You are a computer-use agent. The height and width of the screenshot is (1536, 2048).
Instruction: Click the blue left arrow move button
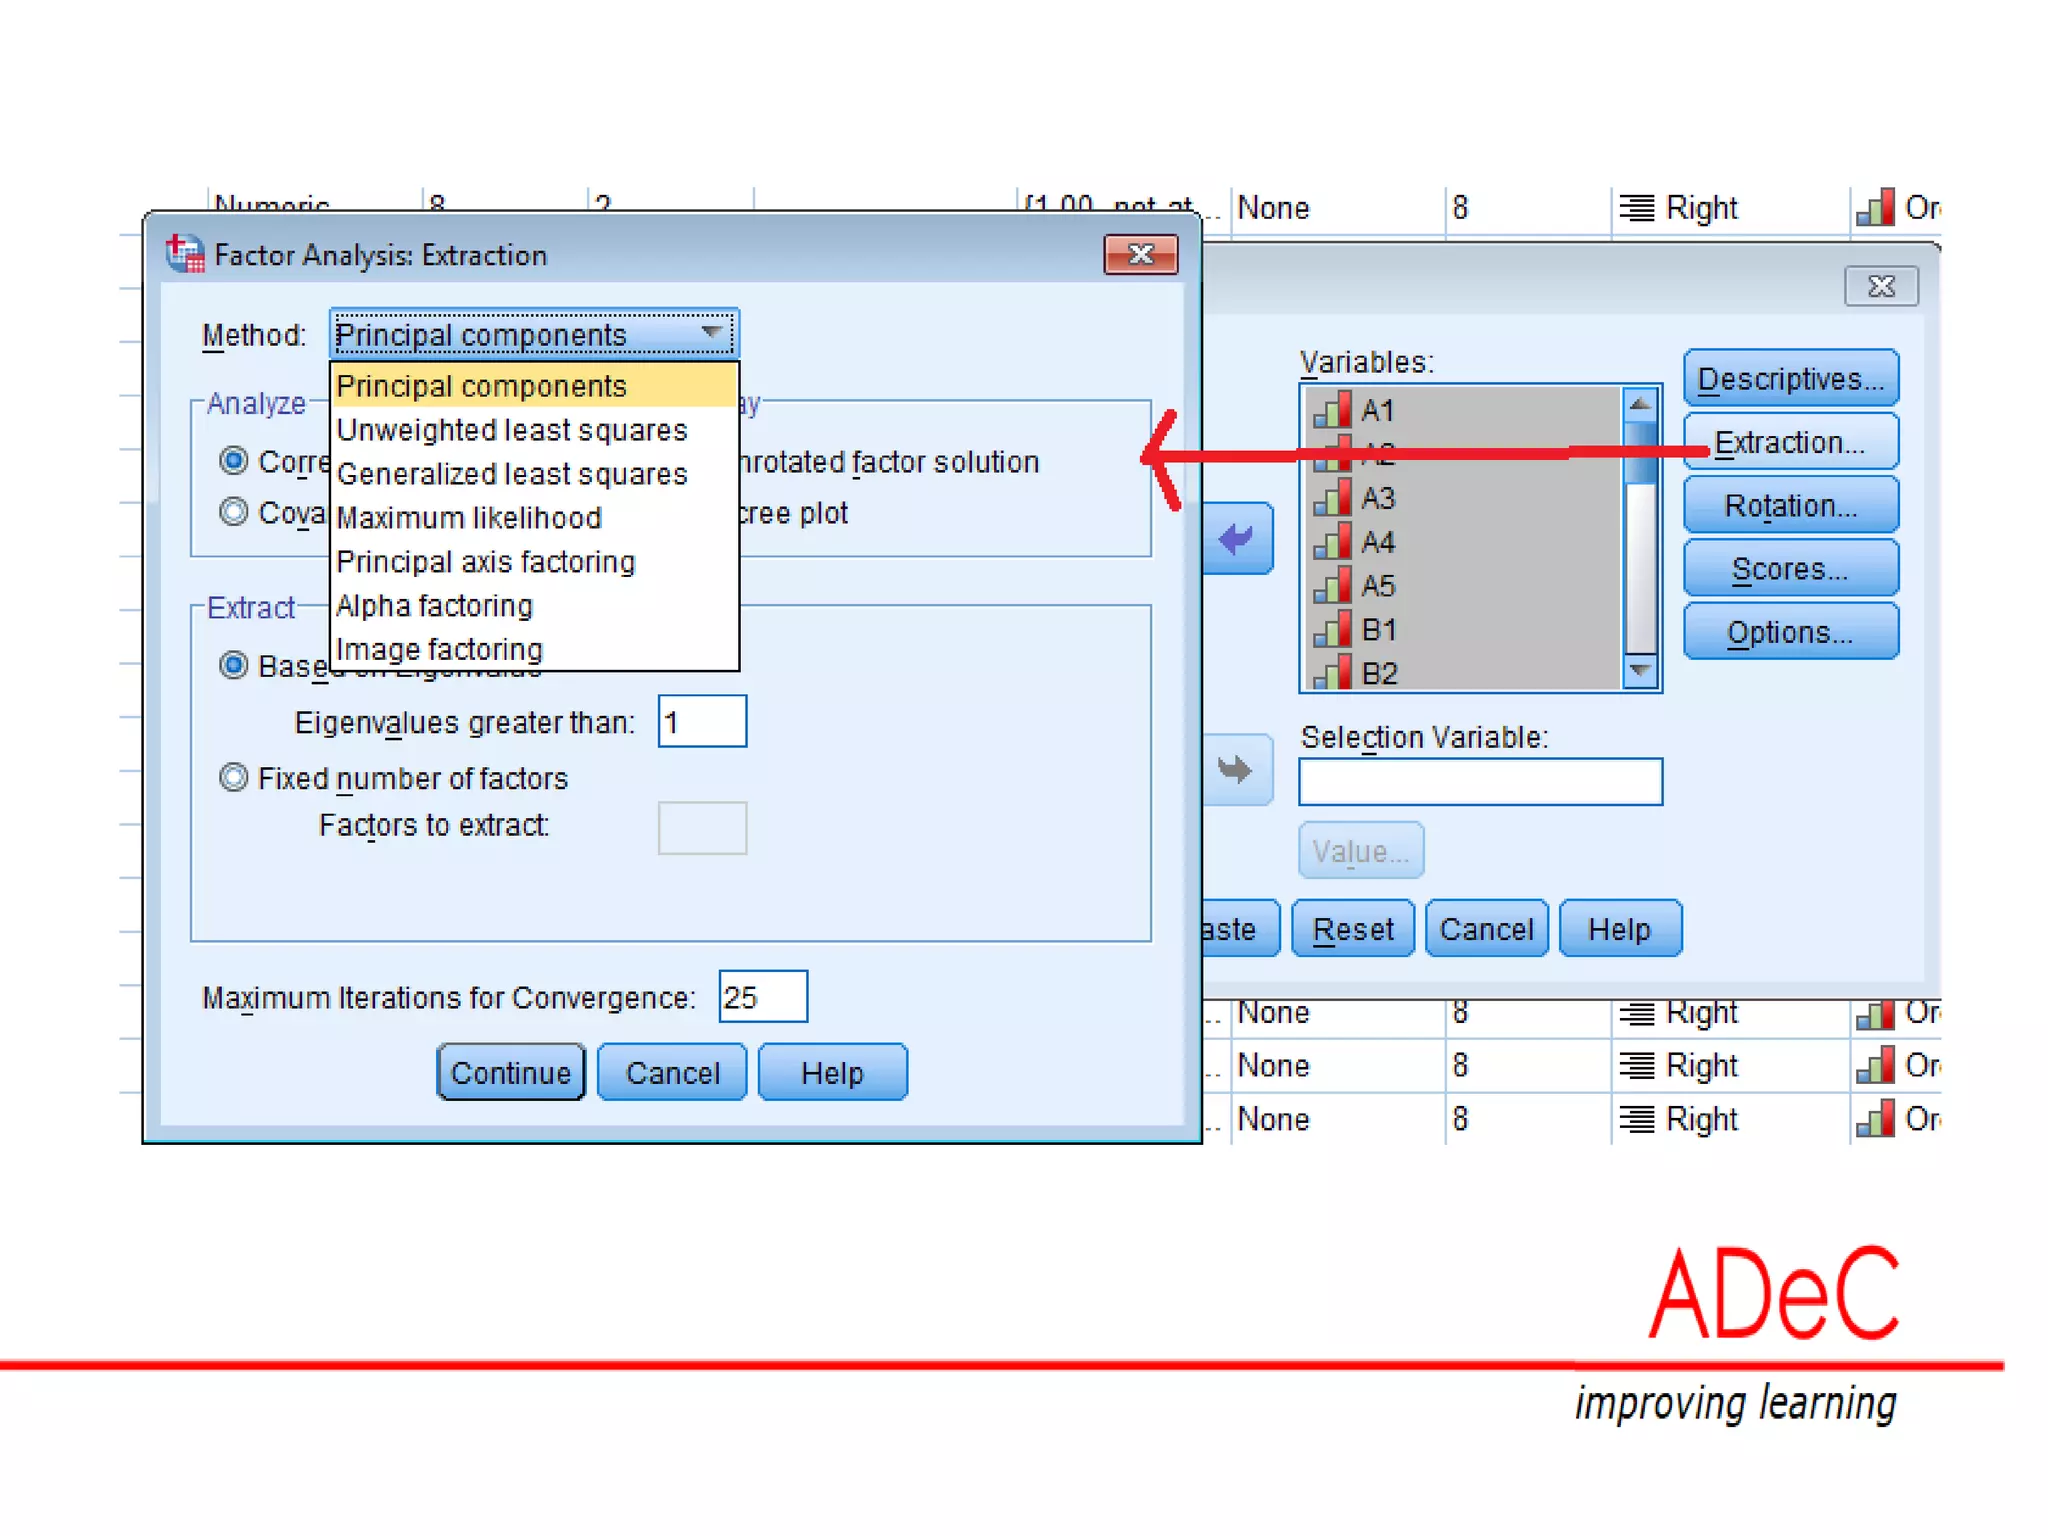click(1237, 539)
